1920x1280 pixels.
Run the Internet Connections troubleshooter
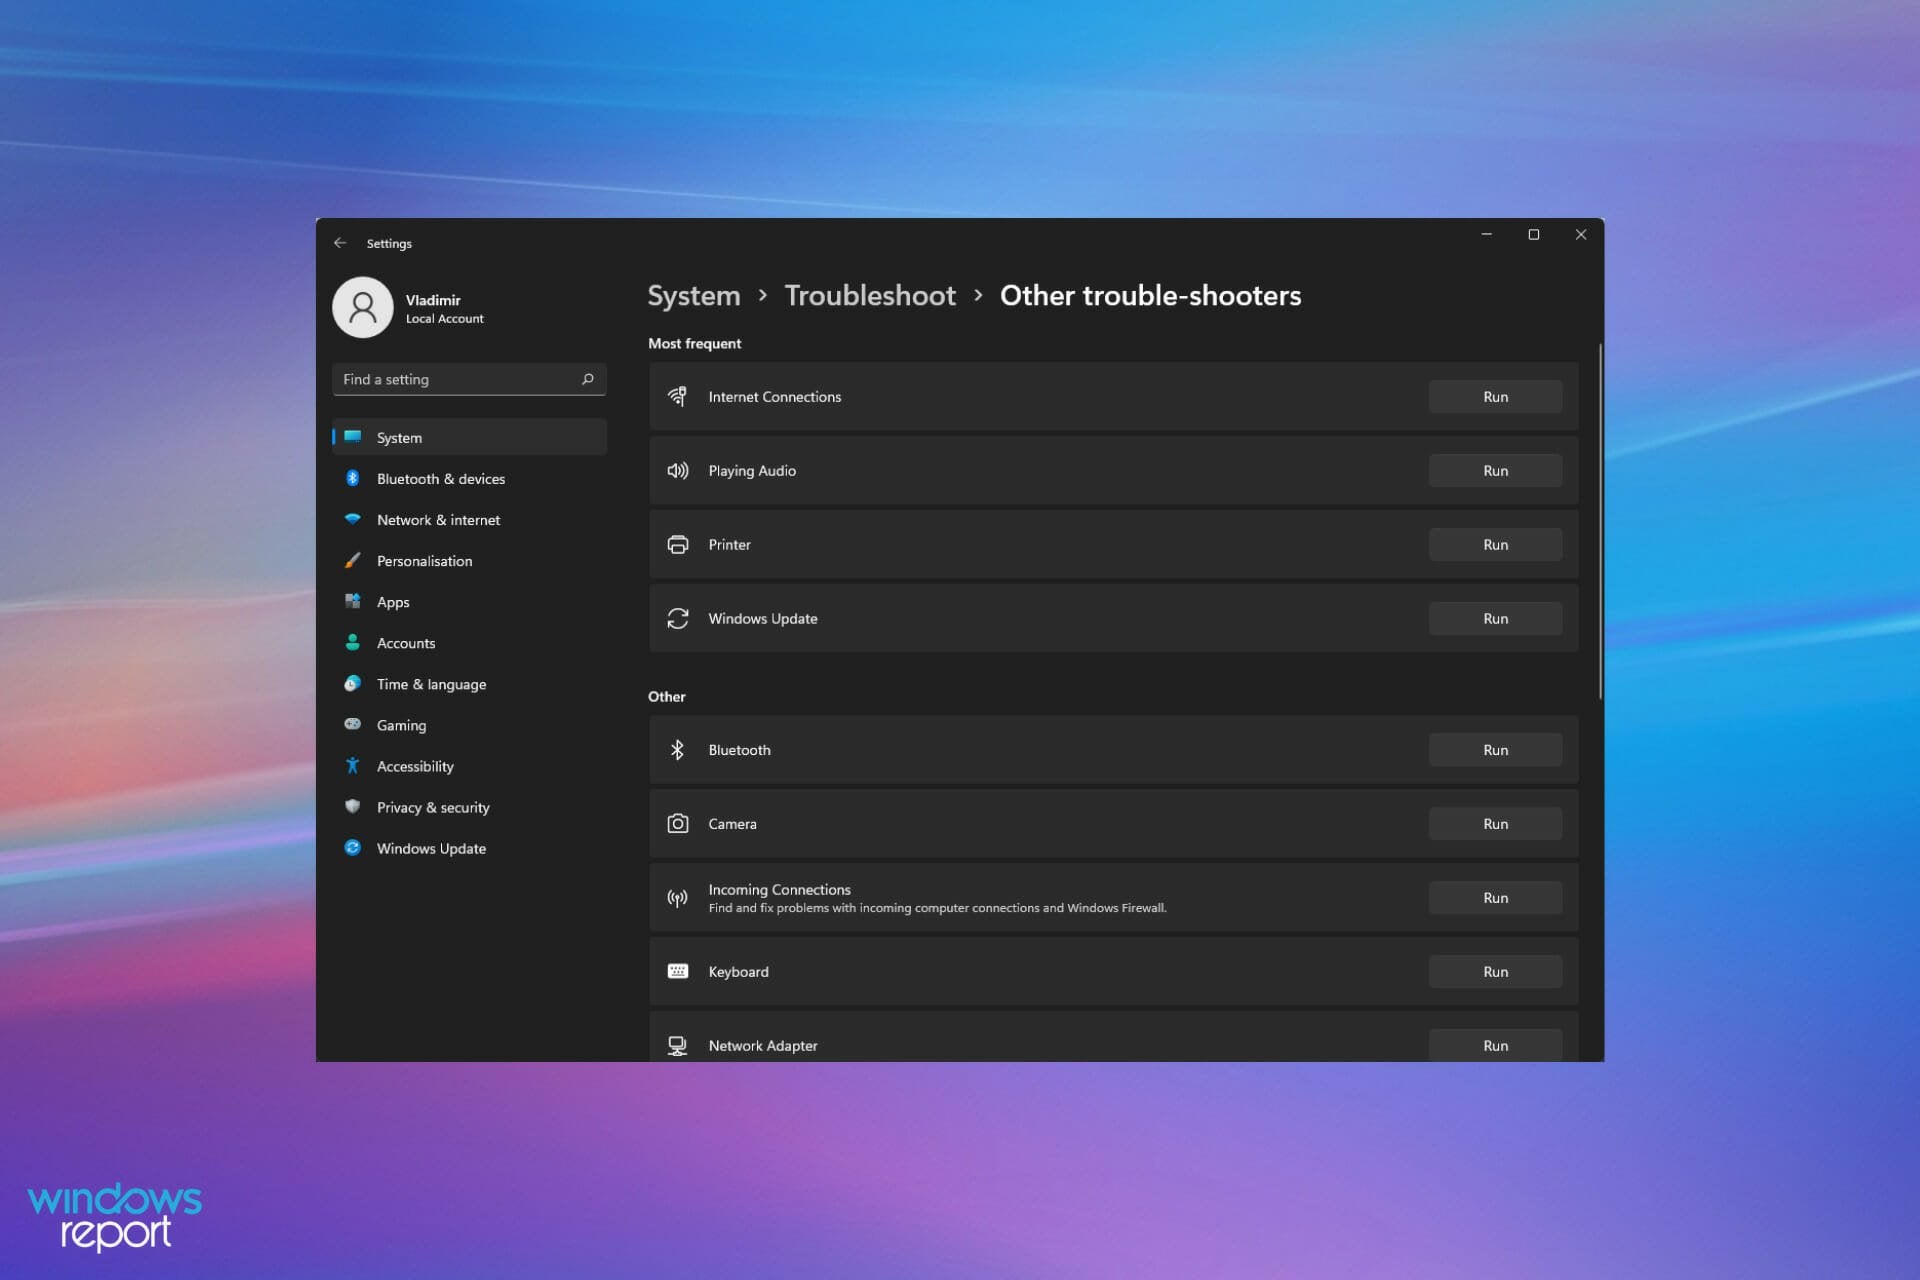1494,396
